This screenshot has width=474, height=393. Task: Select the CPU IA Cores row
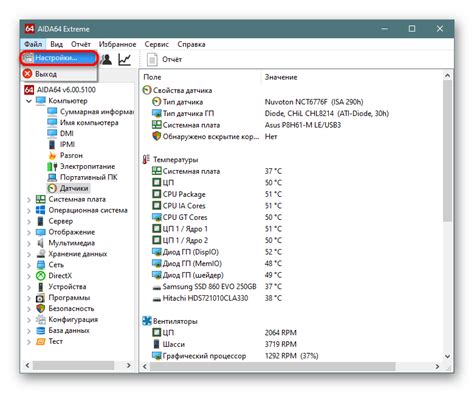(217, 206)
